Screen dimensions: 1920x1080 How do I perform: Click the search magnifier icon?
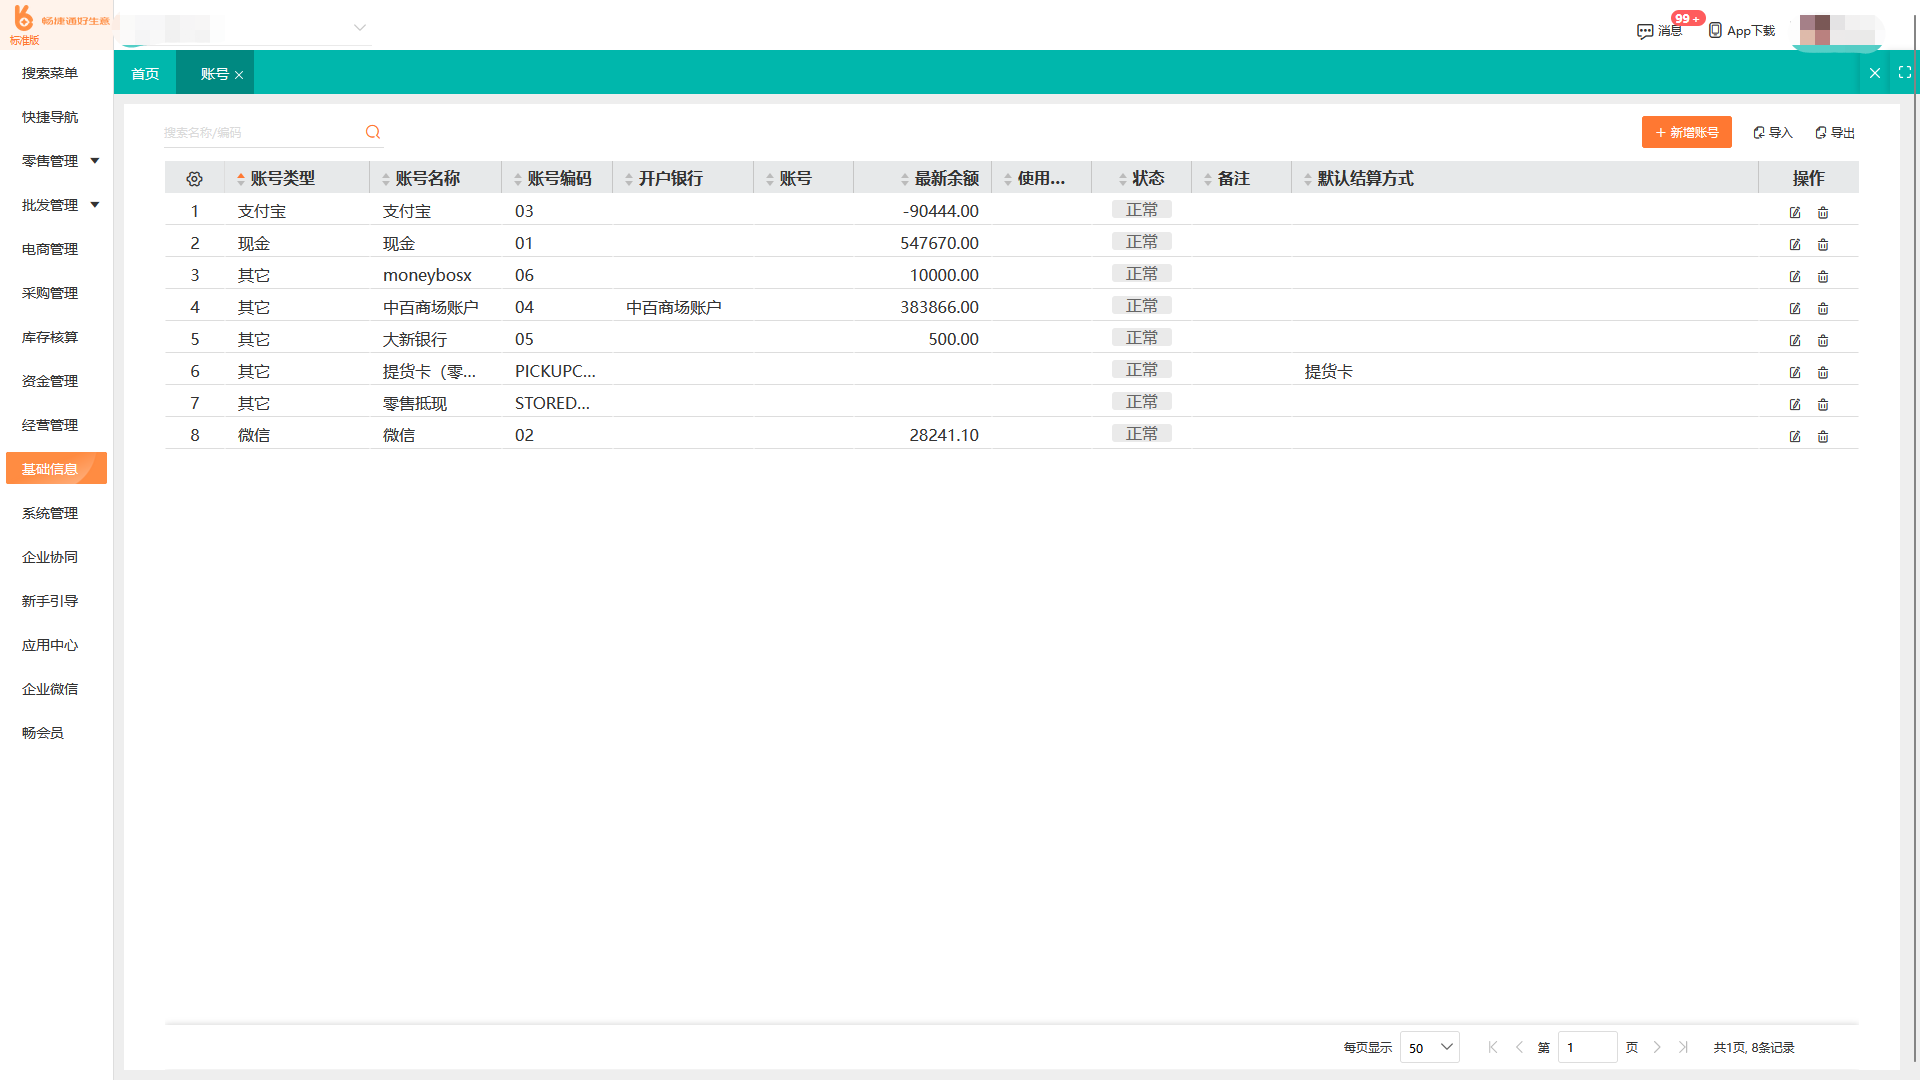373,132
